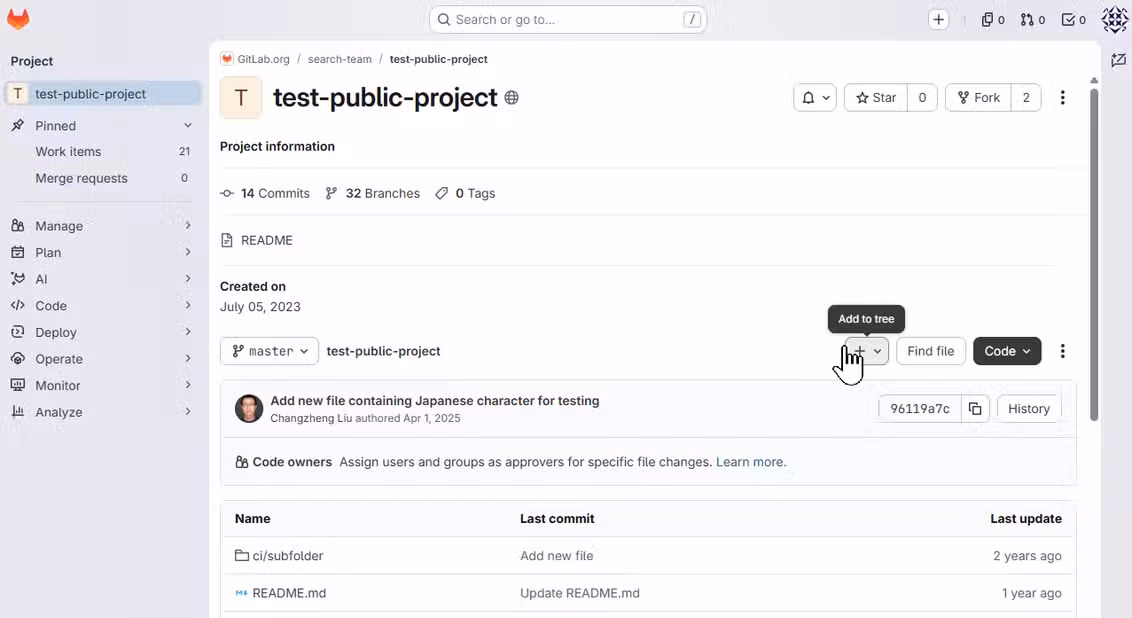Image resolution: width=1132 pixels, height=618 pixels.
Task: Open 0 Tags link
Action: tap(465, 193)
